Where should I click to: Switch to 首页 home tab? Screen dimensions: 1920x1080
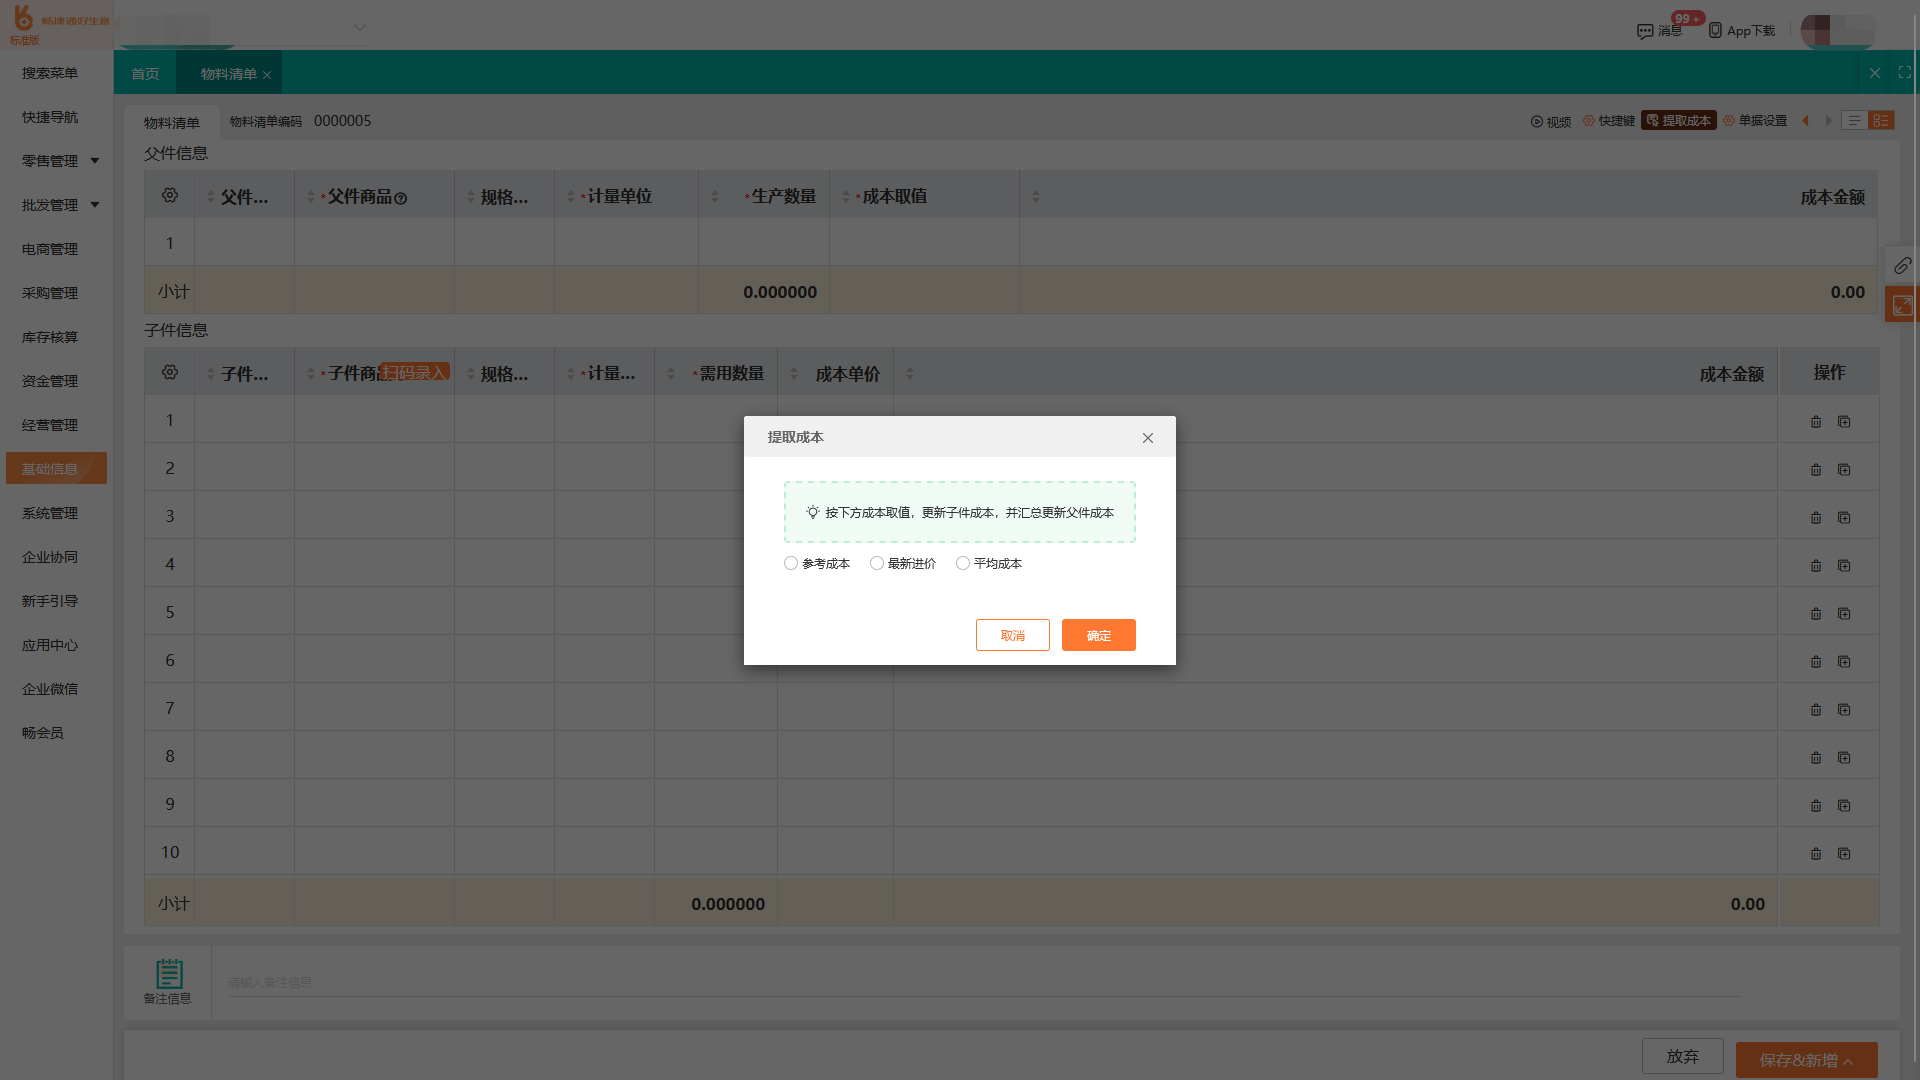tap(145, 73)
